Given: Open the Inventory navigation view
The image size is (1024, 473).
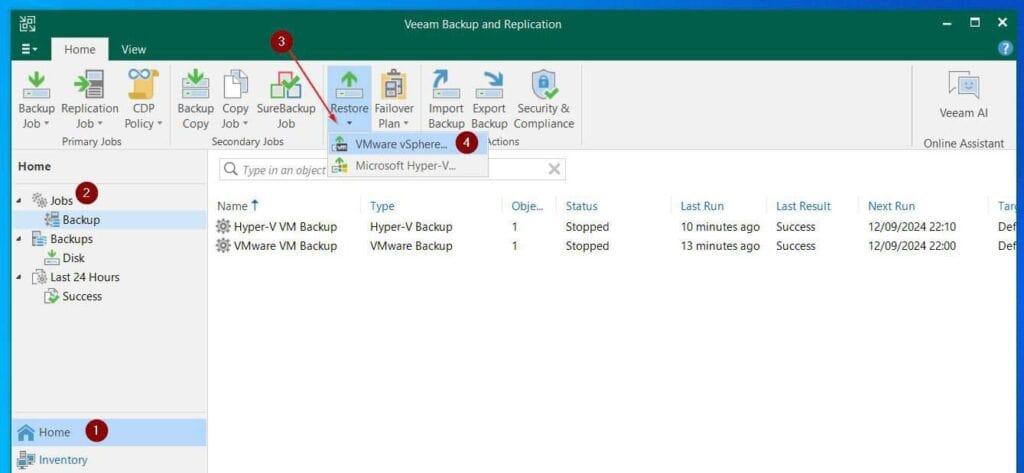Looking at the screenshot, I should pos(108,460).
